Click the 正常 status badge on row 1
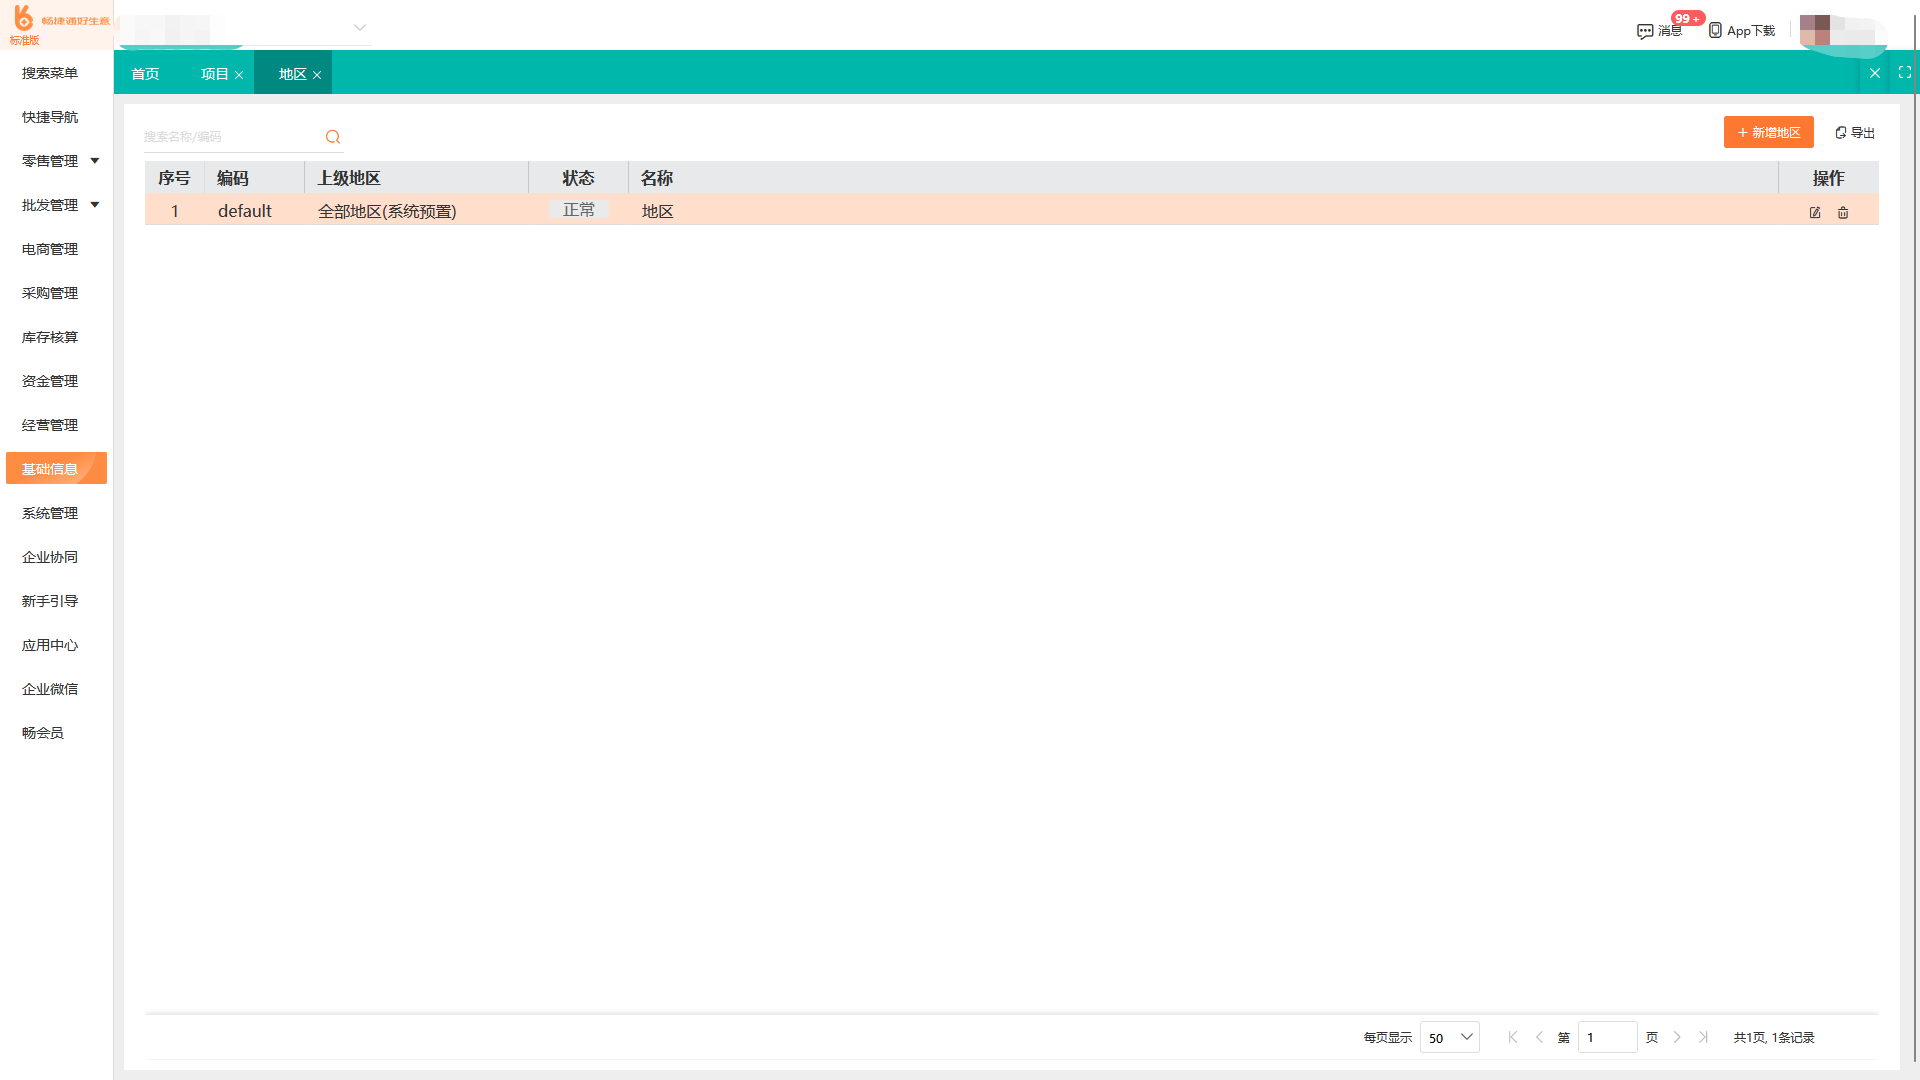The width and height of the screenshot is (1920, 1080). pos(579,211)
